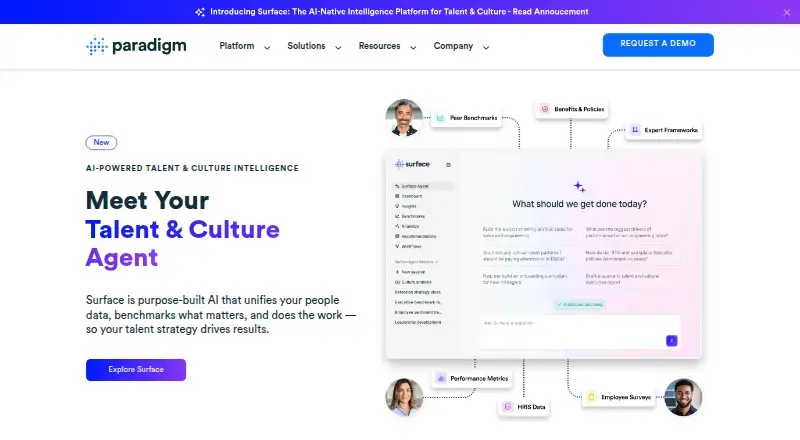Click the Employee Surveys icon
Viewport: 800px width, 440px height.
tap(591, 397)
